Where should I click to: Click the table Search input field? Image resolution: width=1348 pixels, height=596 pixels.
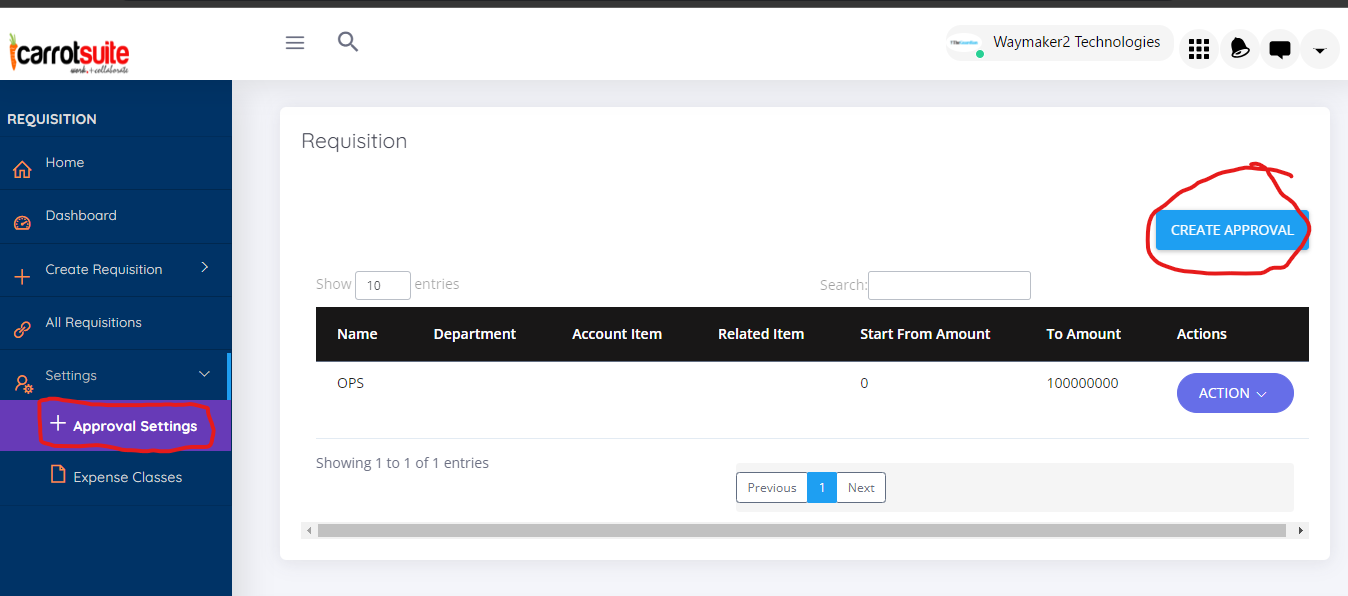point(949,285)
